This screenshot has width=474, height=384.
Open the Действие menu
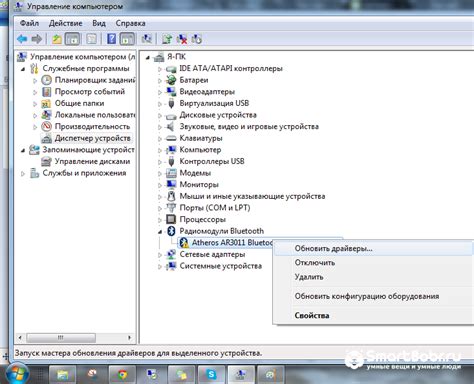click(x=66, y=23)
